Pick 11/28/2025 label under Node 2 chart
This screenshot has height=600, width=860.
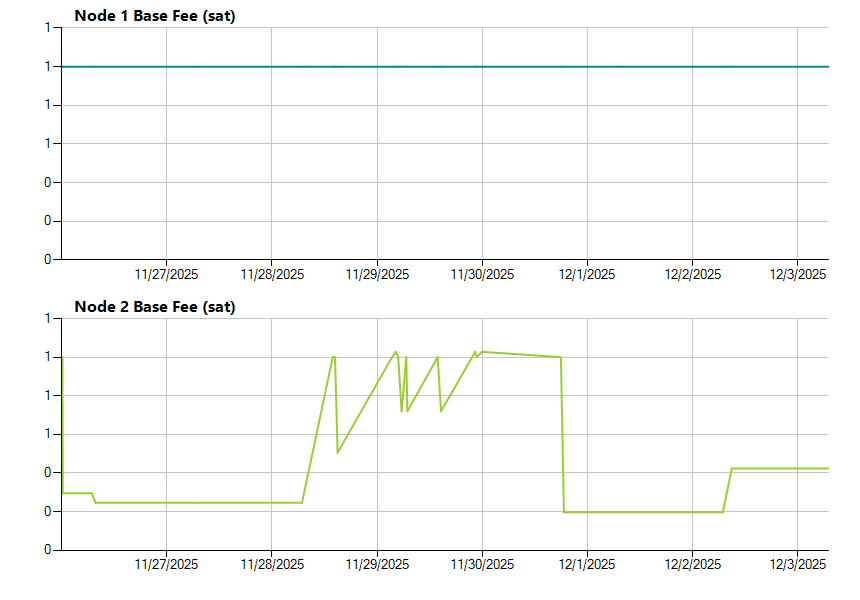pos(272,565)
